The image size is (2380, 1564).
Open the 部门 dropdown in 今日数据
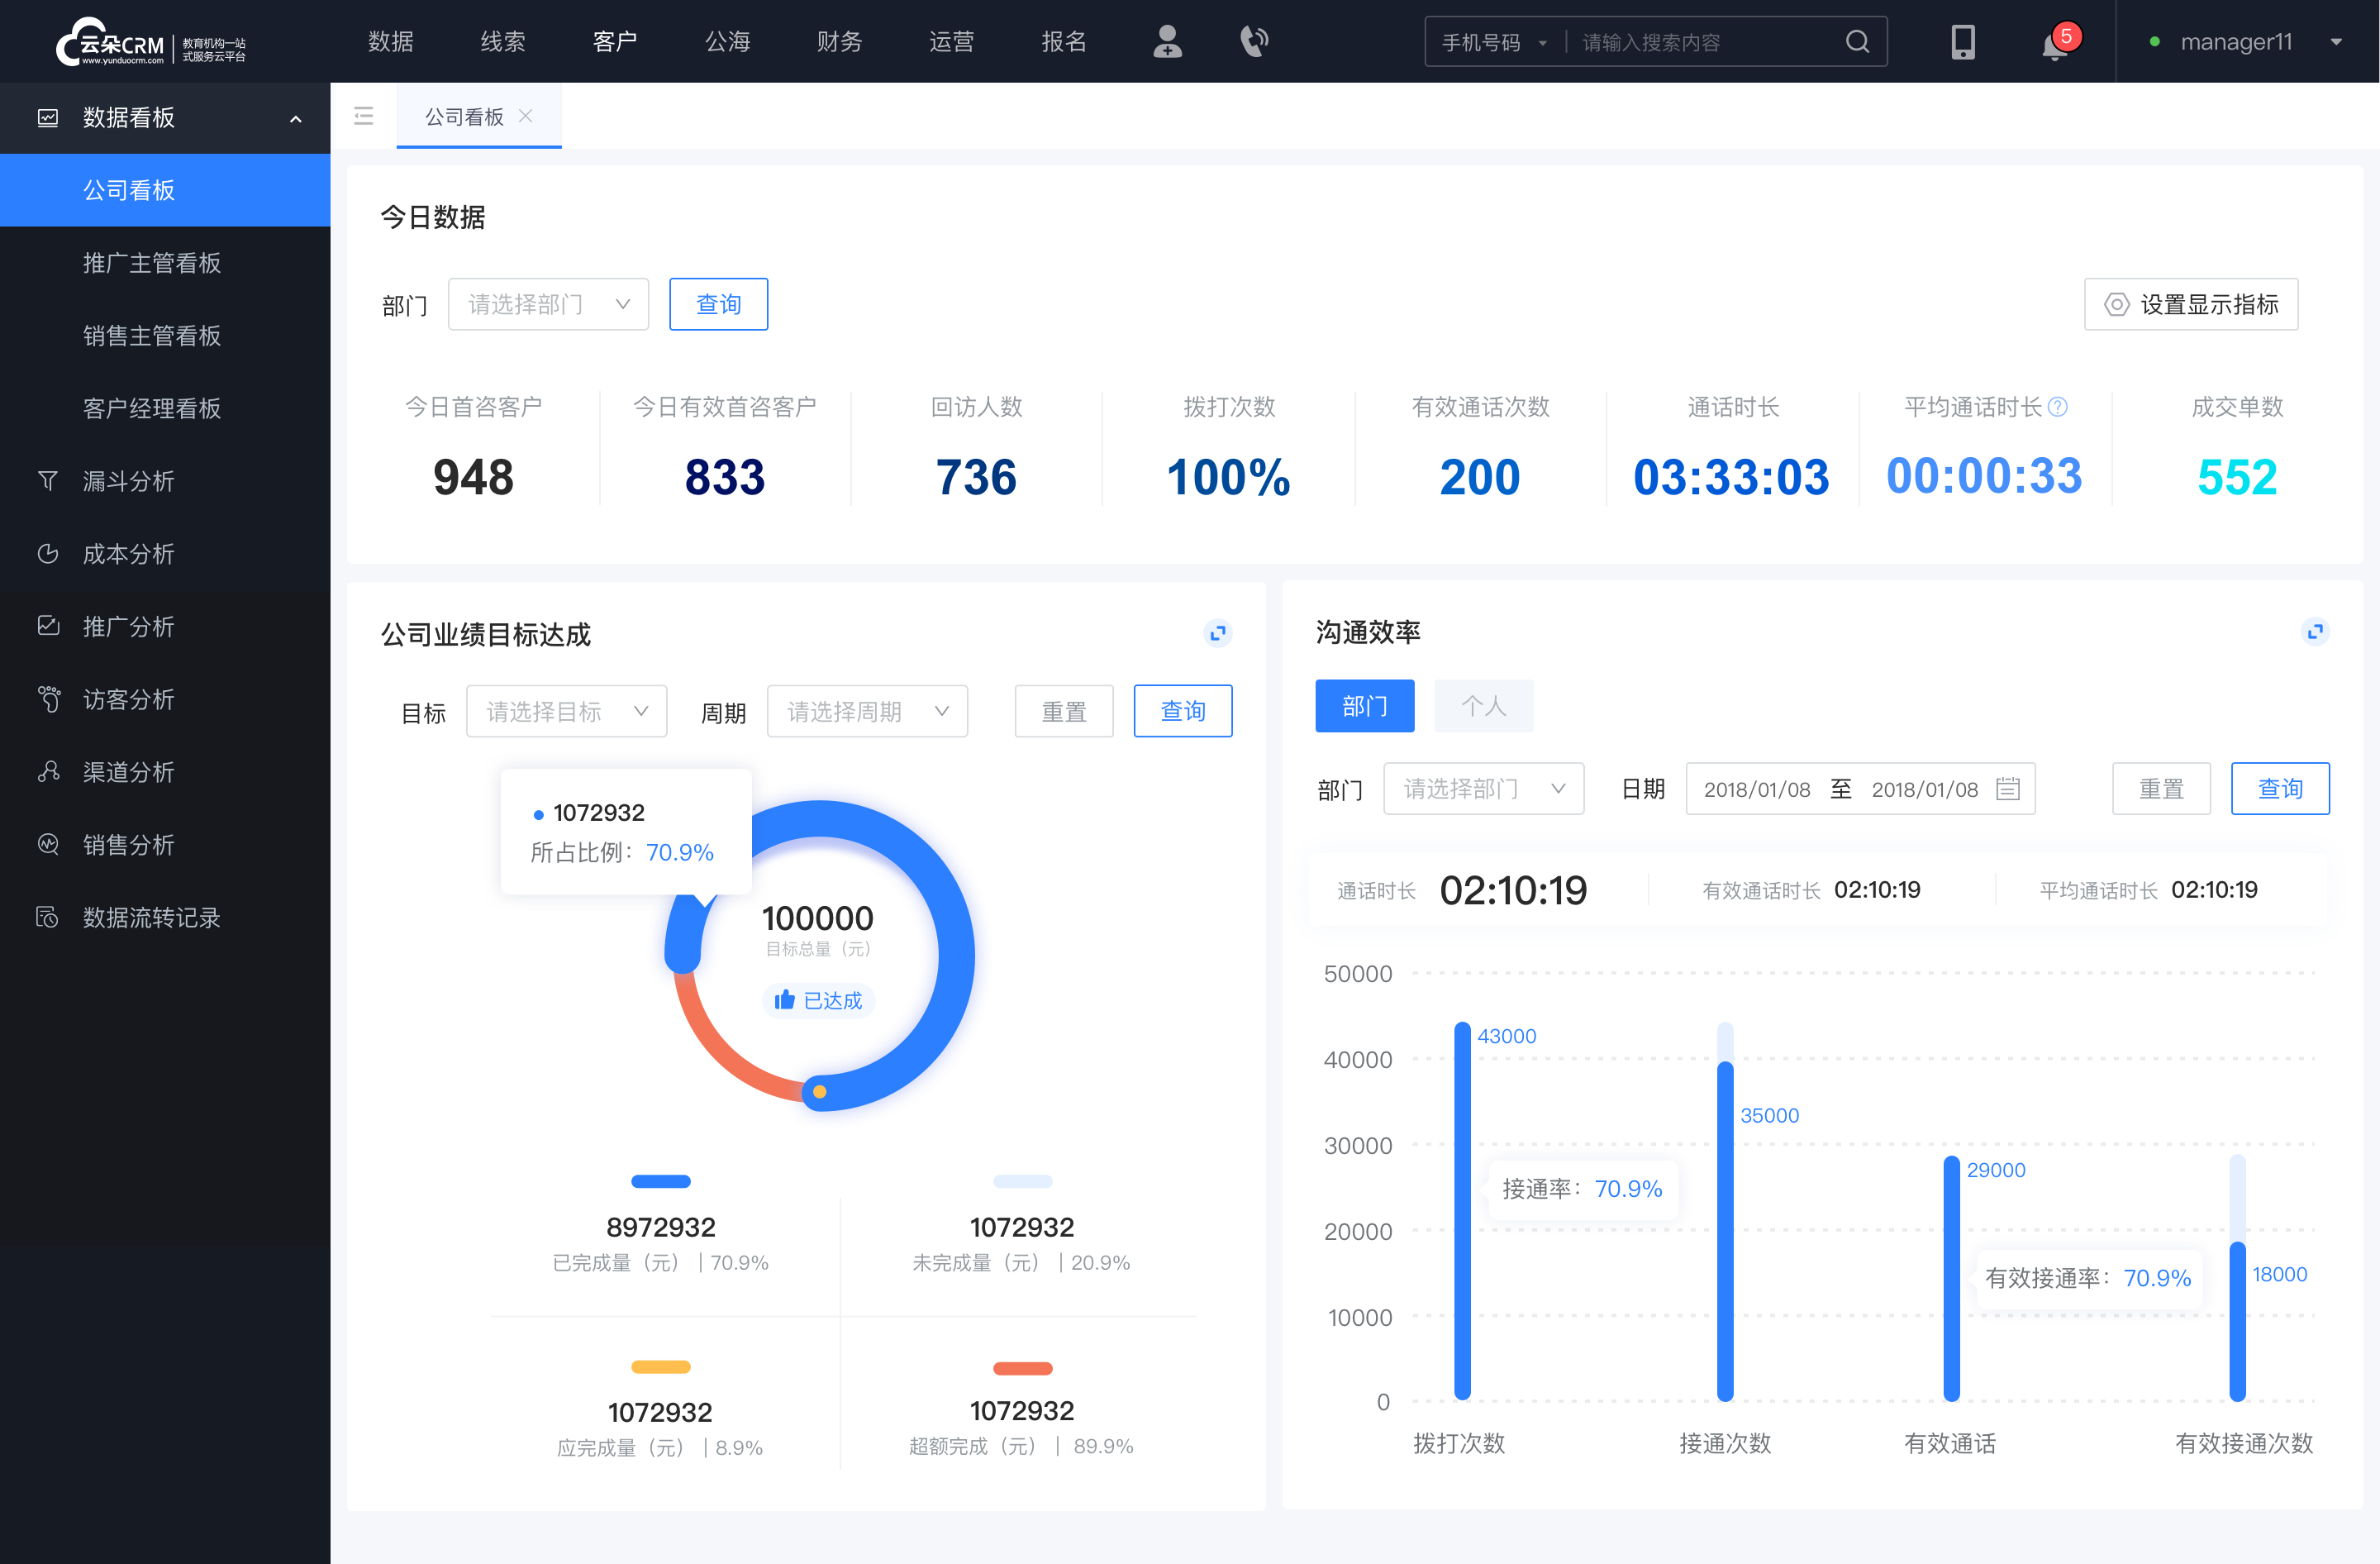pyautogui.click(x=545, y=303)
